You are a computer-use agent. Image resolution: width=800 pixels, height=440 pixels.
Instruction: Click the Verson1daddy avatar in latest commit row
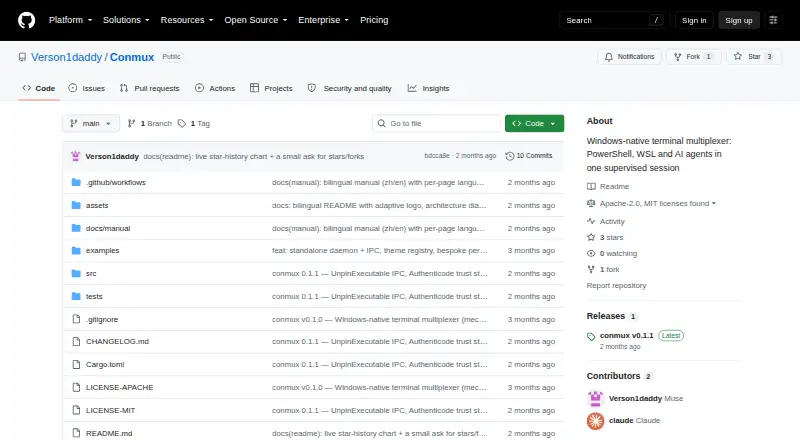tap(76, 156)
